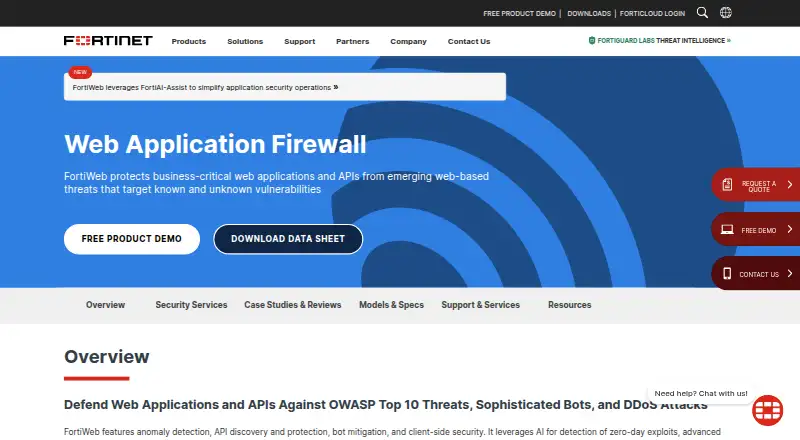Open FortiGuard Labs Threat Intelligence link

664,40
